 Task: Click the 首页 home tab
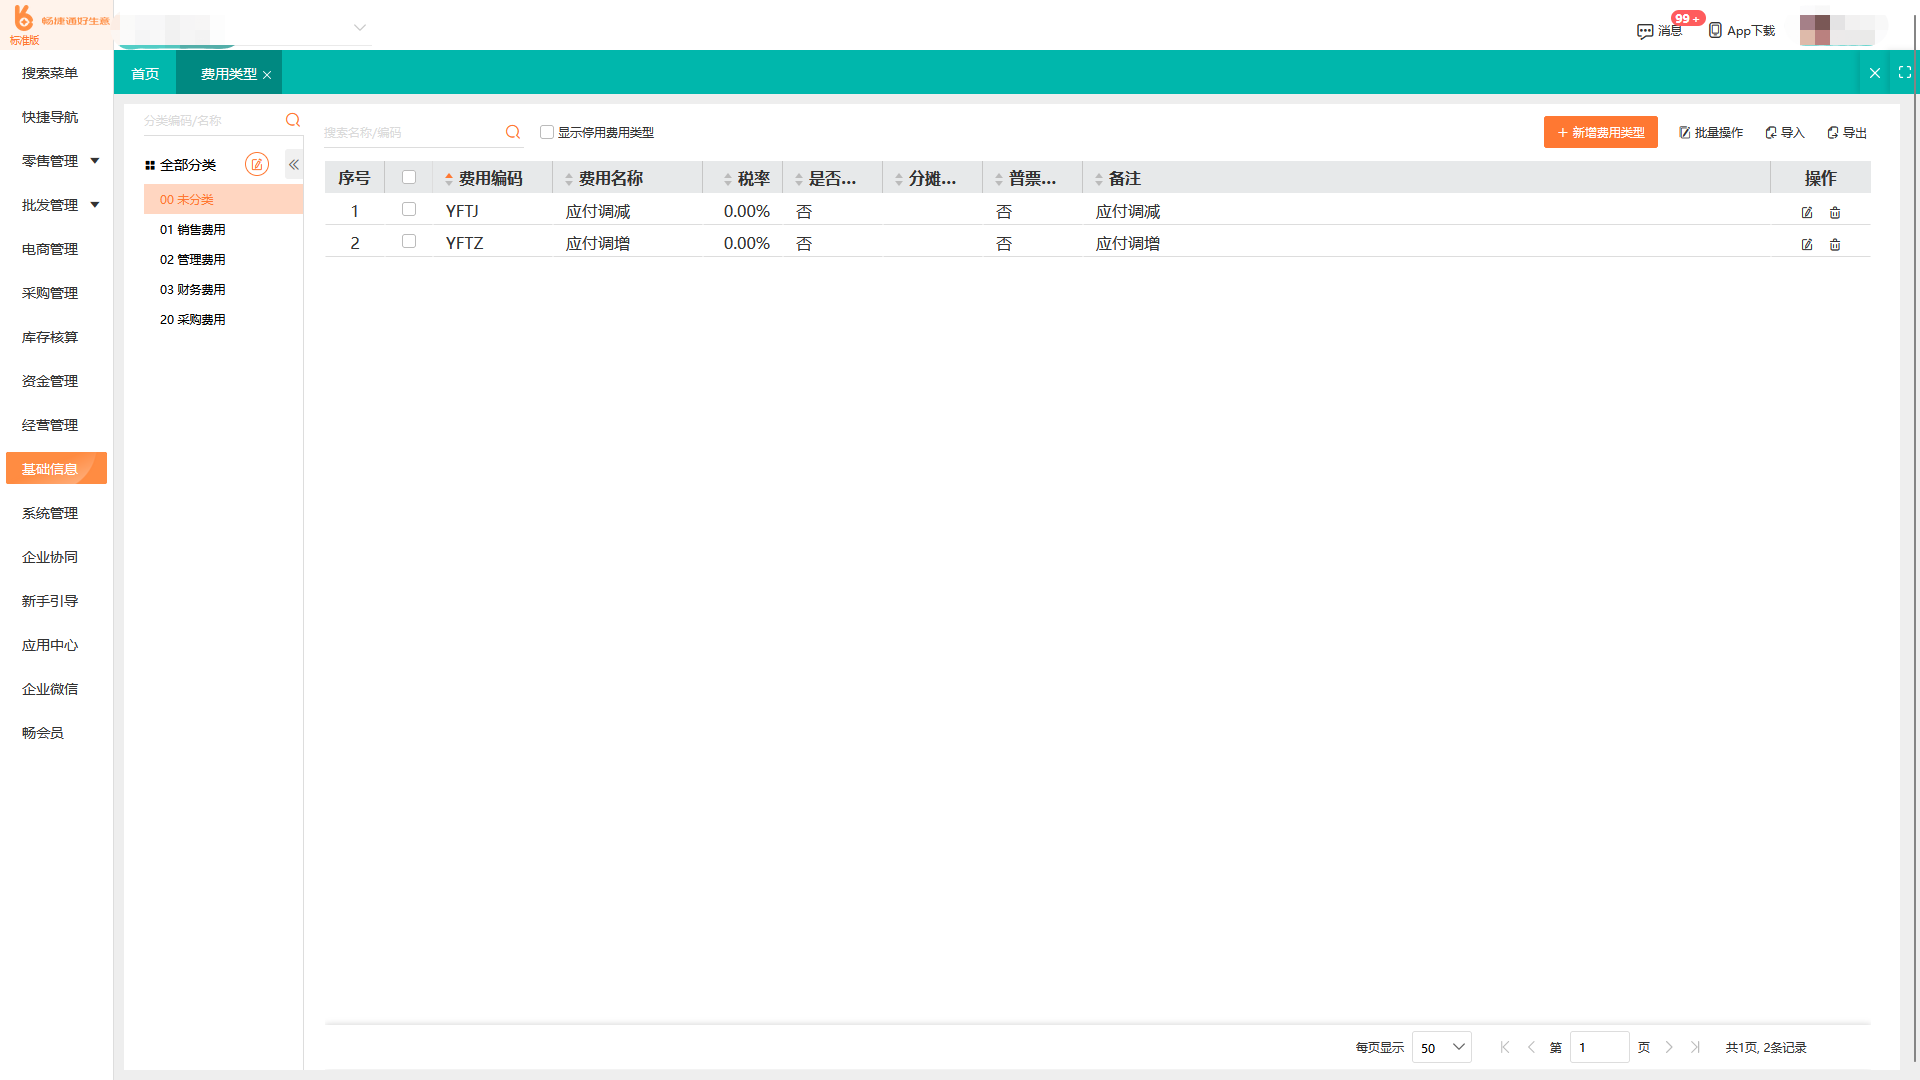click(144, 74)
